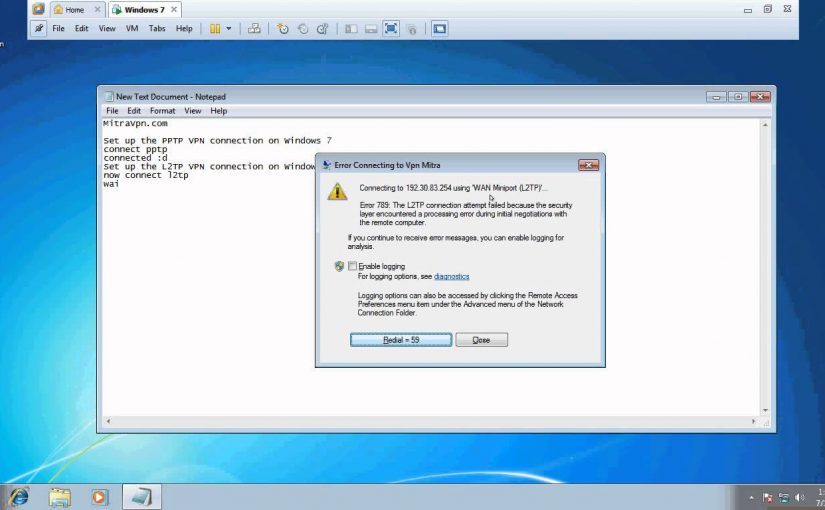Open the Format menu in Notepad
Viewport: 825px width, 510px height.
coord(162,111)
